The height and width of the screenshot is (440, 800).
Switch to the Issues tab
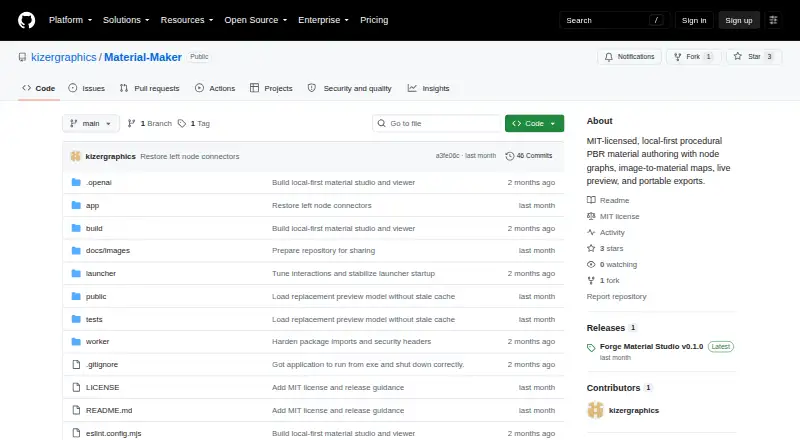click(x=87, y=88)
